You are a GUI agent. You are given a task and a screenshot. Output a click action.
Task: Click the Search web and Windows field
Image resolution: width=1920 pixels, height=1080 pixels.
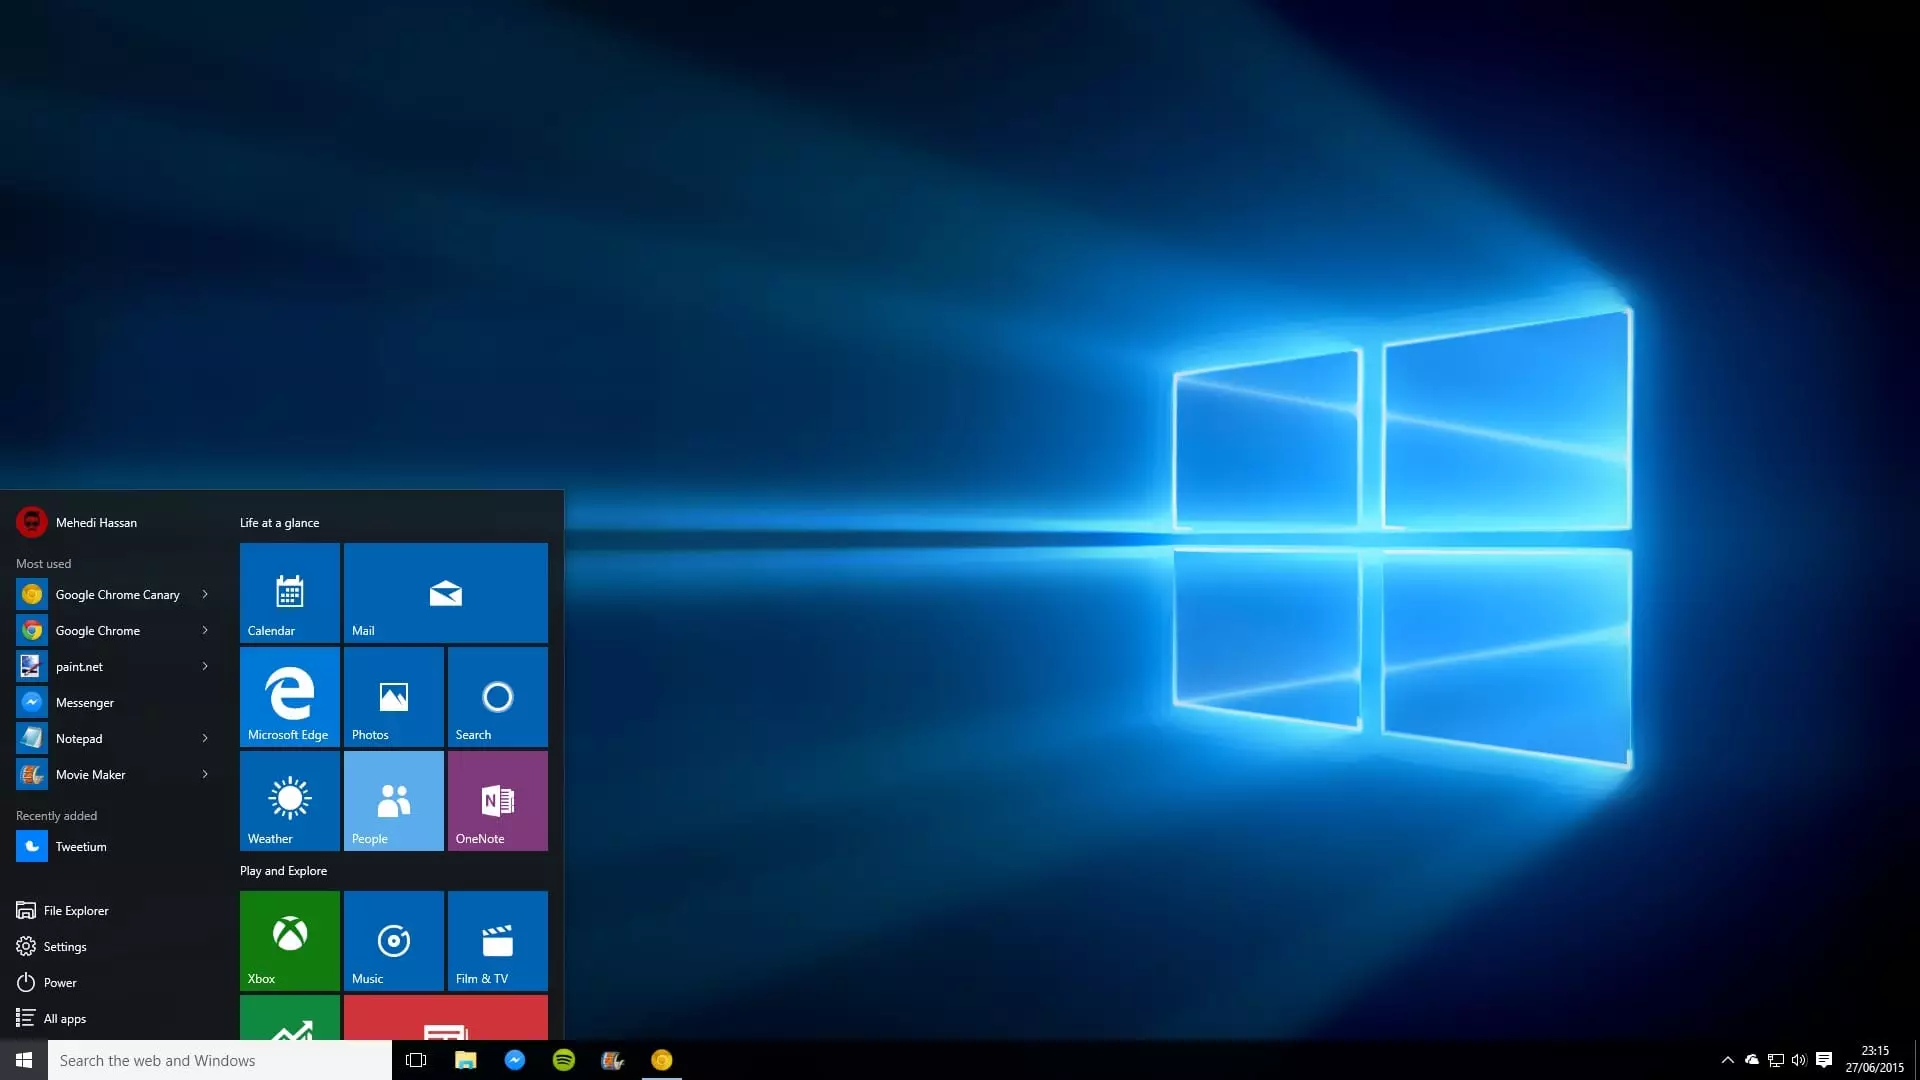tap(219, 1059)
